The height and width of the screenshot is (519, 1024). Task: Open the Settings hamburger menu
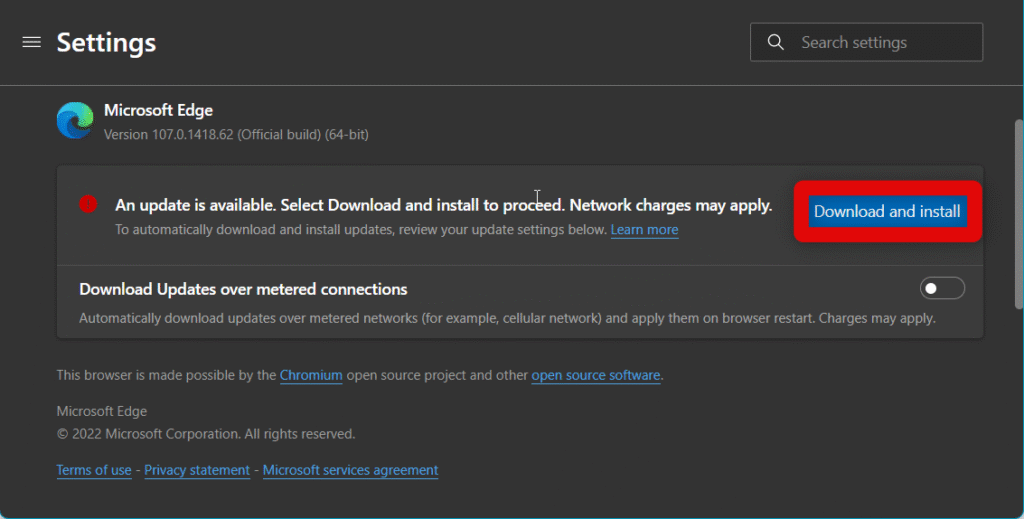(x=32, y=42)
